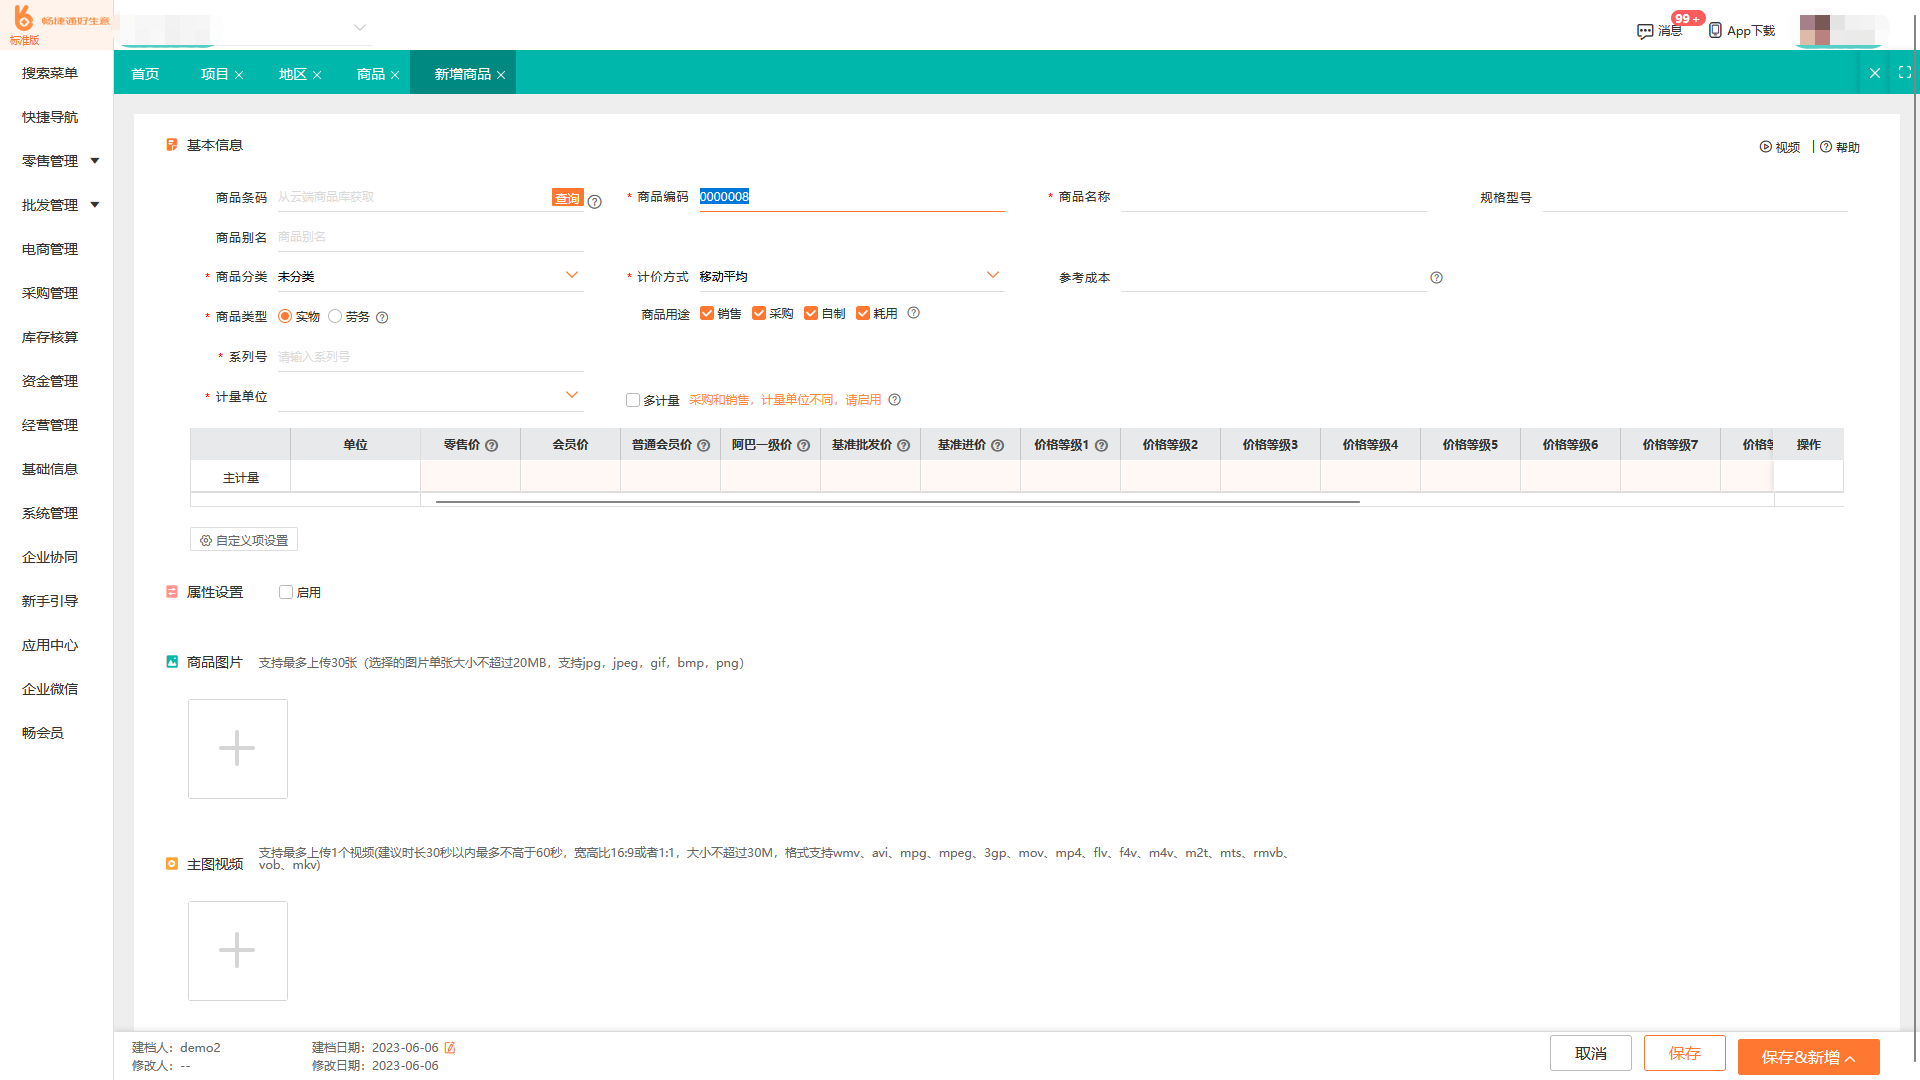Click the red square basic info icon
This screenshot has width=1920, height=1080.
pos(173,145)
